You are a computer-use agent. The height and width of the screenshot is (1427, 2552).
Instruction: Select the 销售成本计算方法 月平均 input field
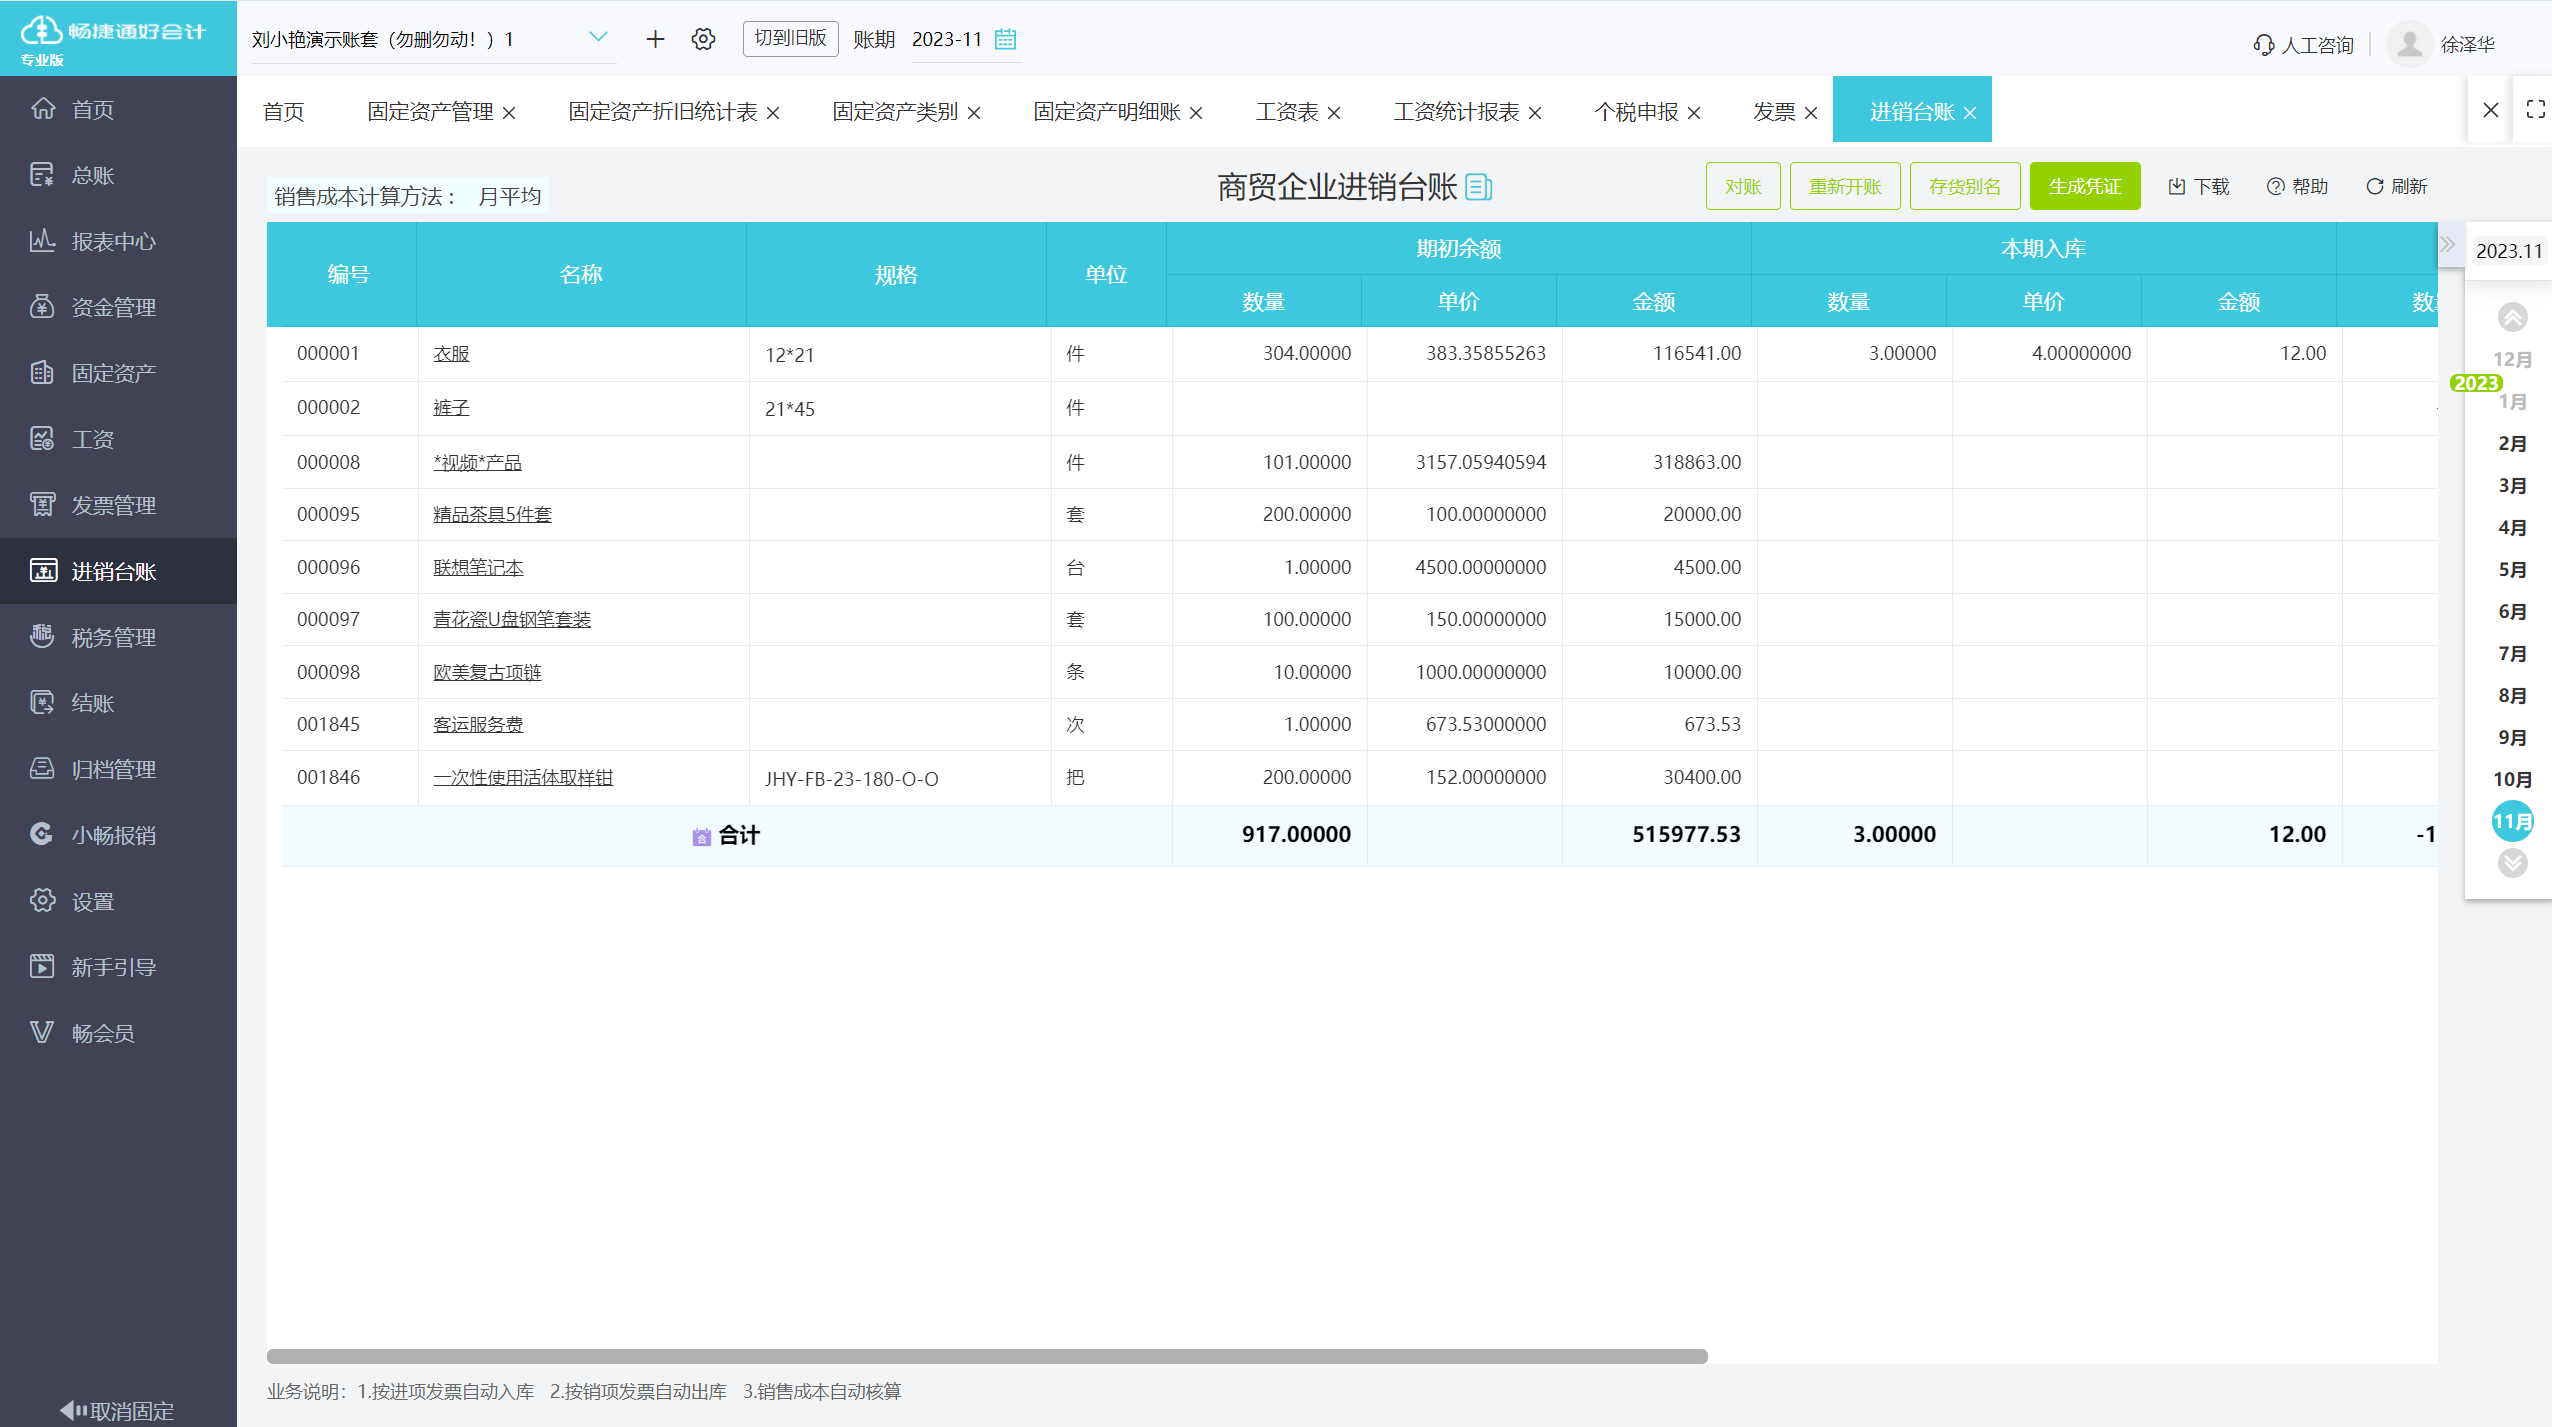click(510, 195)
